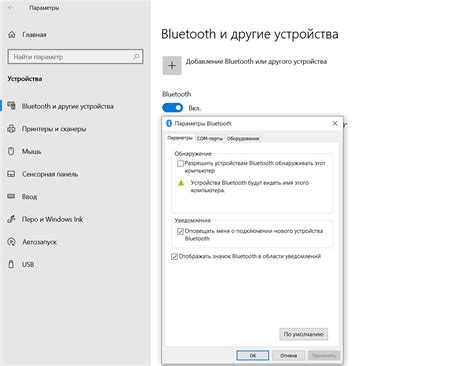Open the USB settings section
Viewport: 474px width, 366px height.
click(28, 264)
